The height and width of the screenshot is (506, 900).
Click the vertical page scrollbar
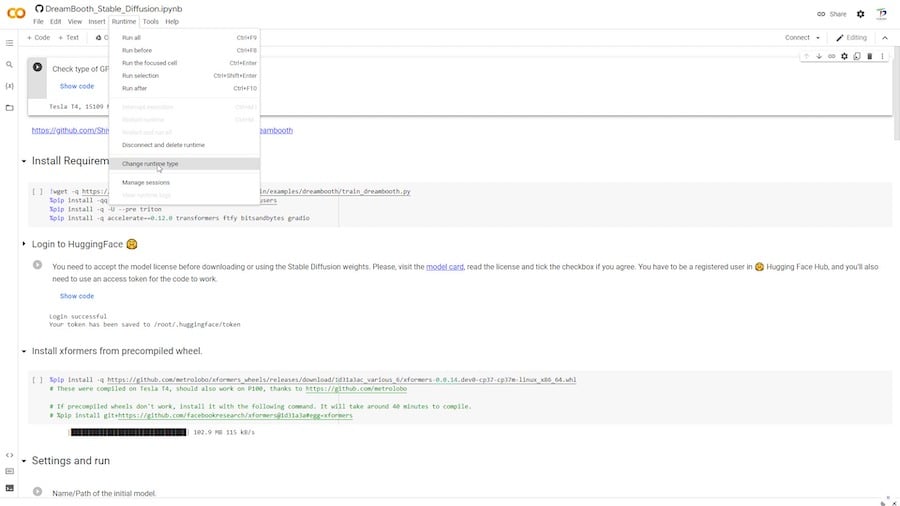pos(896,92)
